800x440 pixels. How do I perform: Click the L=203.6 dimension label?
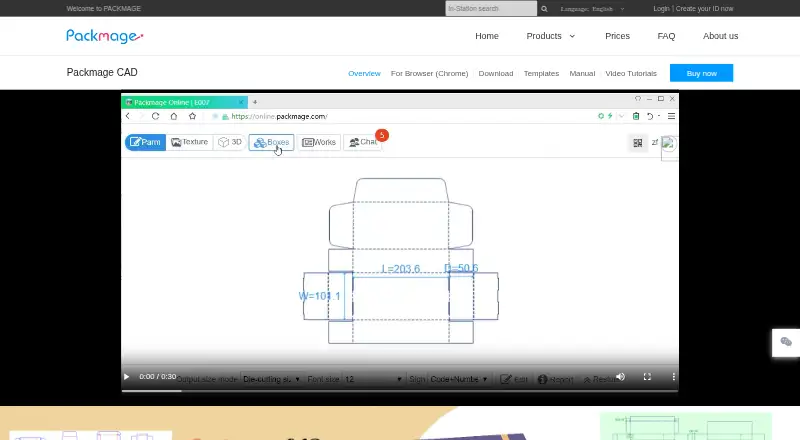pyautogui.click(x=401, y=268)
